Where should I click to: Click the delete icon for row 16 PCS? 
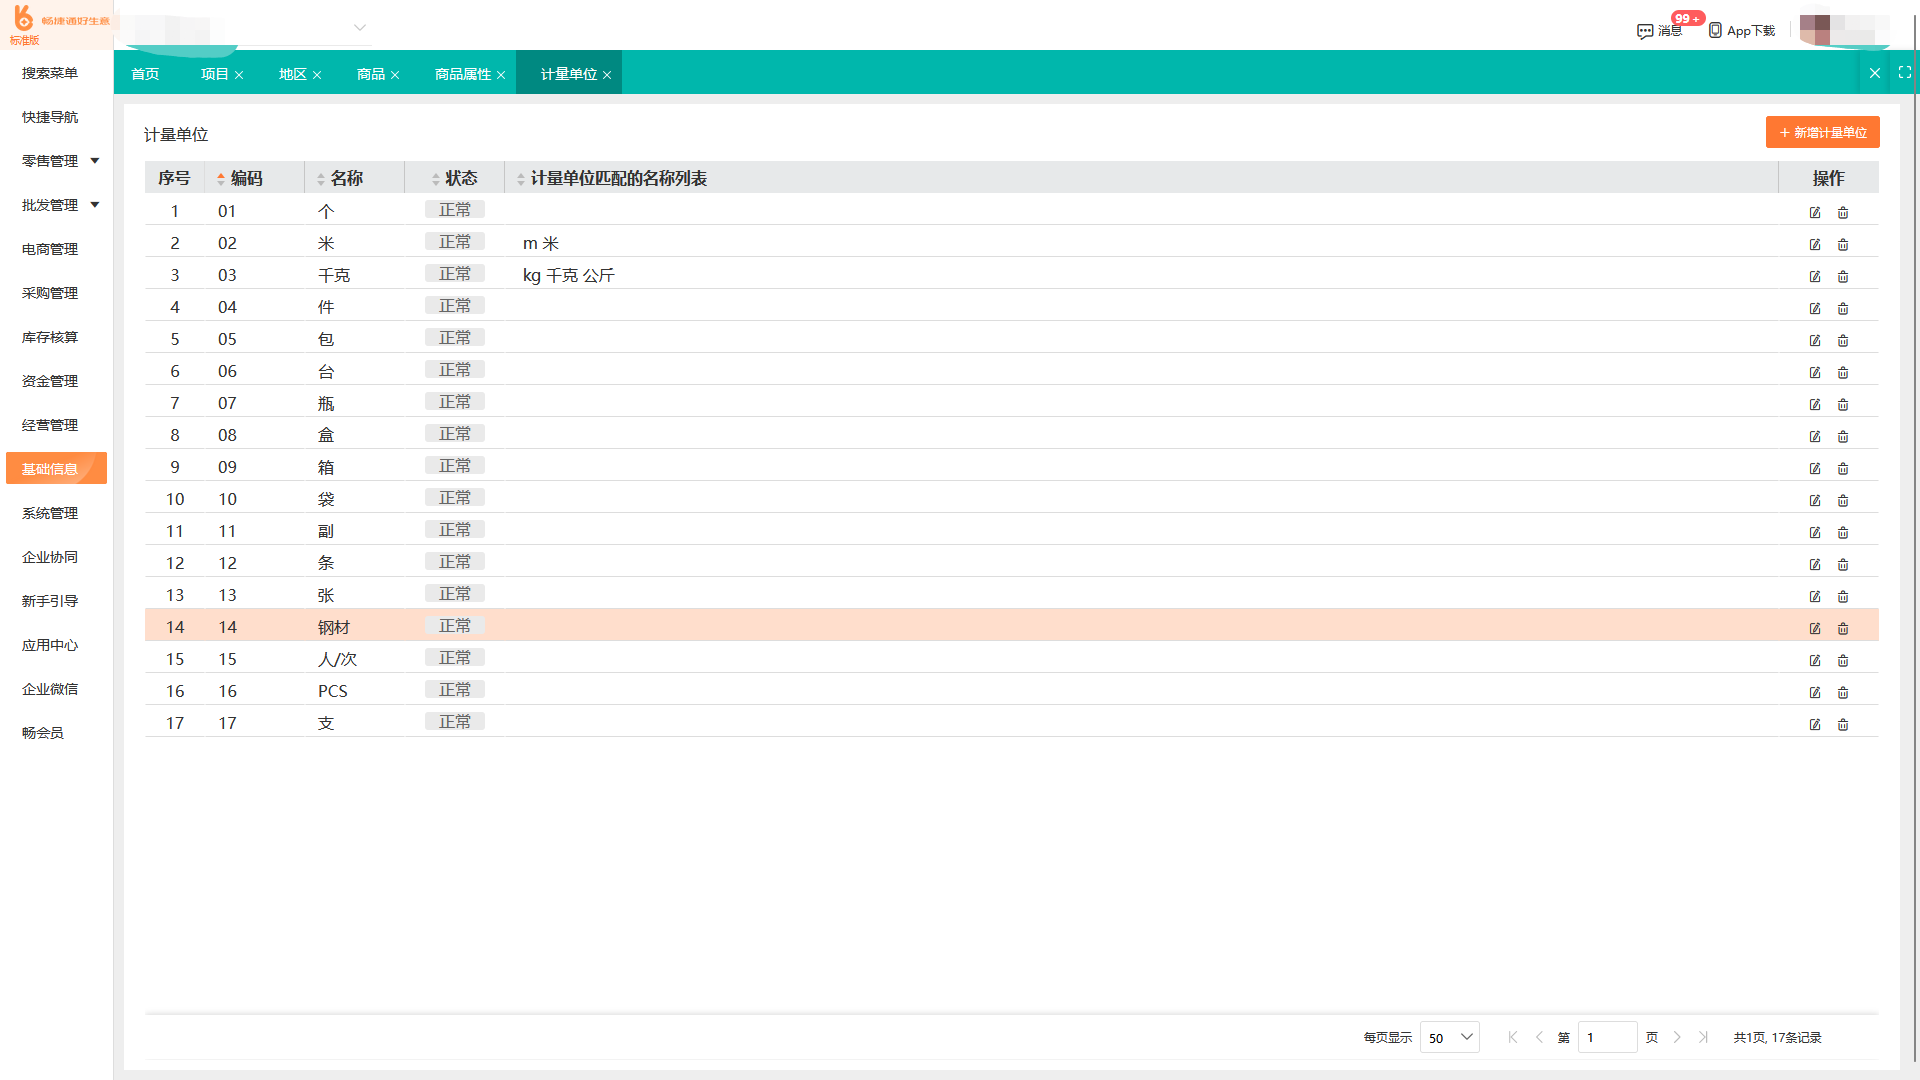coord(1845,691)
